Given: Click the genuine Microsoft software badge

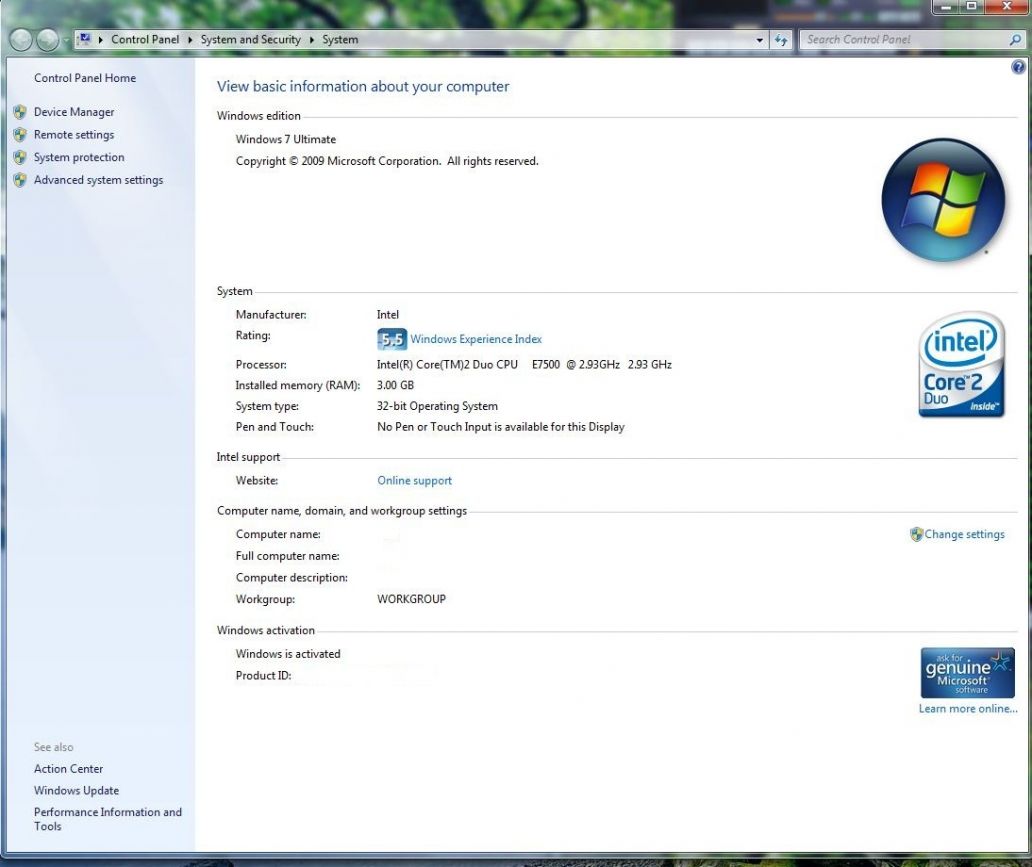Looking at the screenshot, I should click(967, 673).
